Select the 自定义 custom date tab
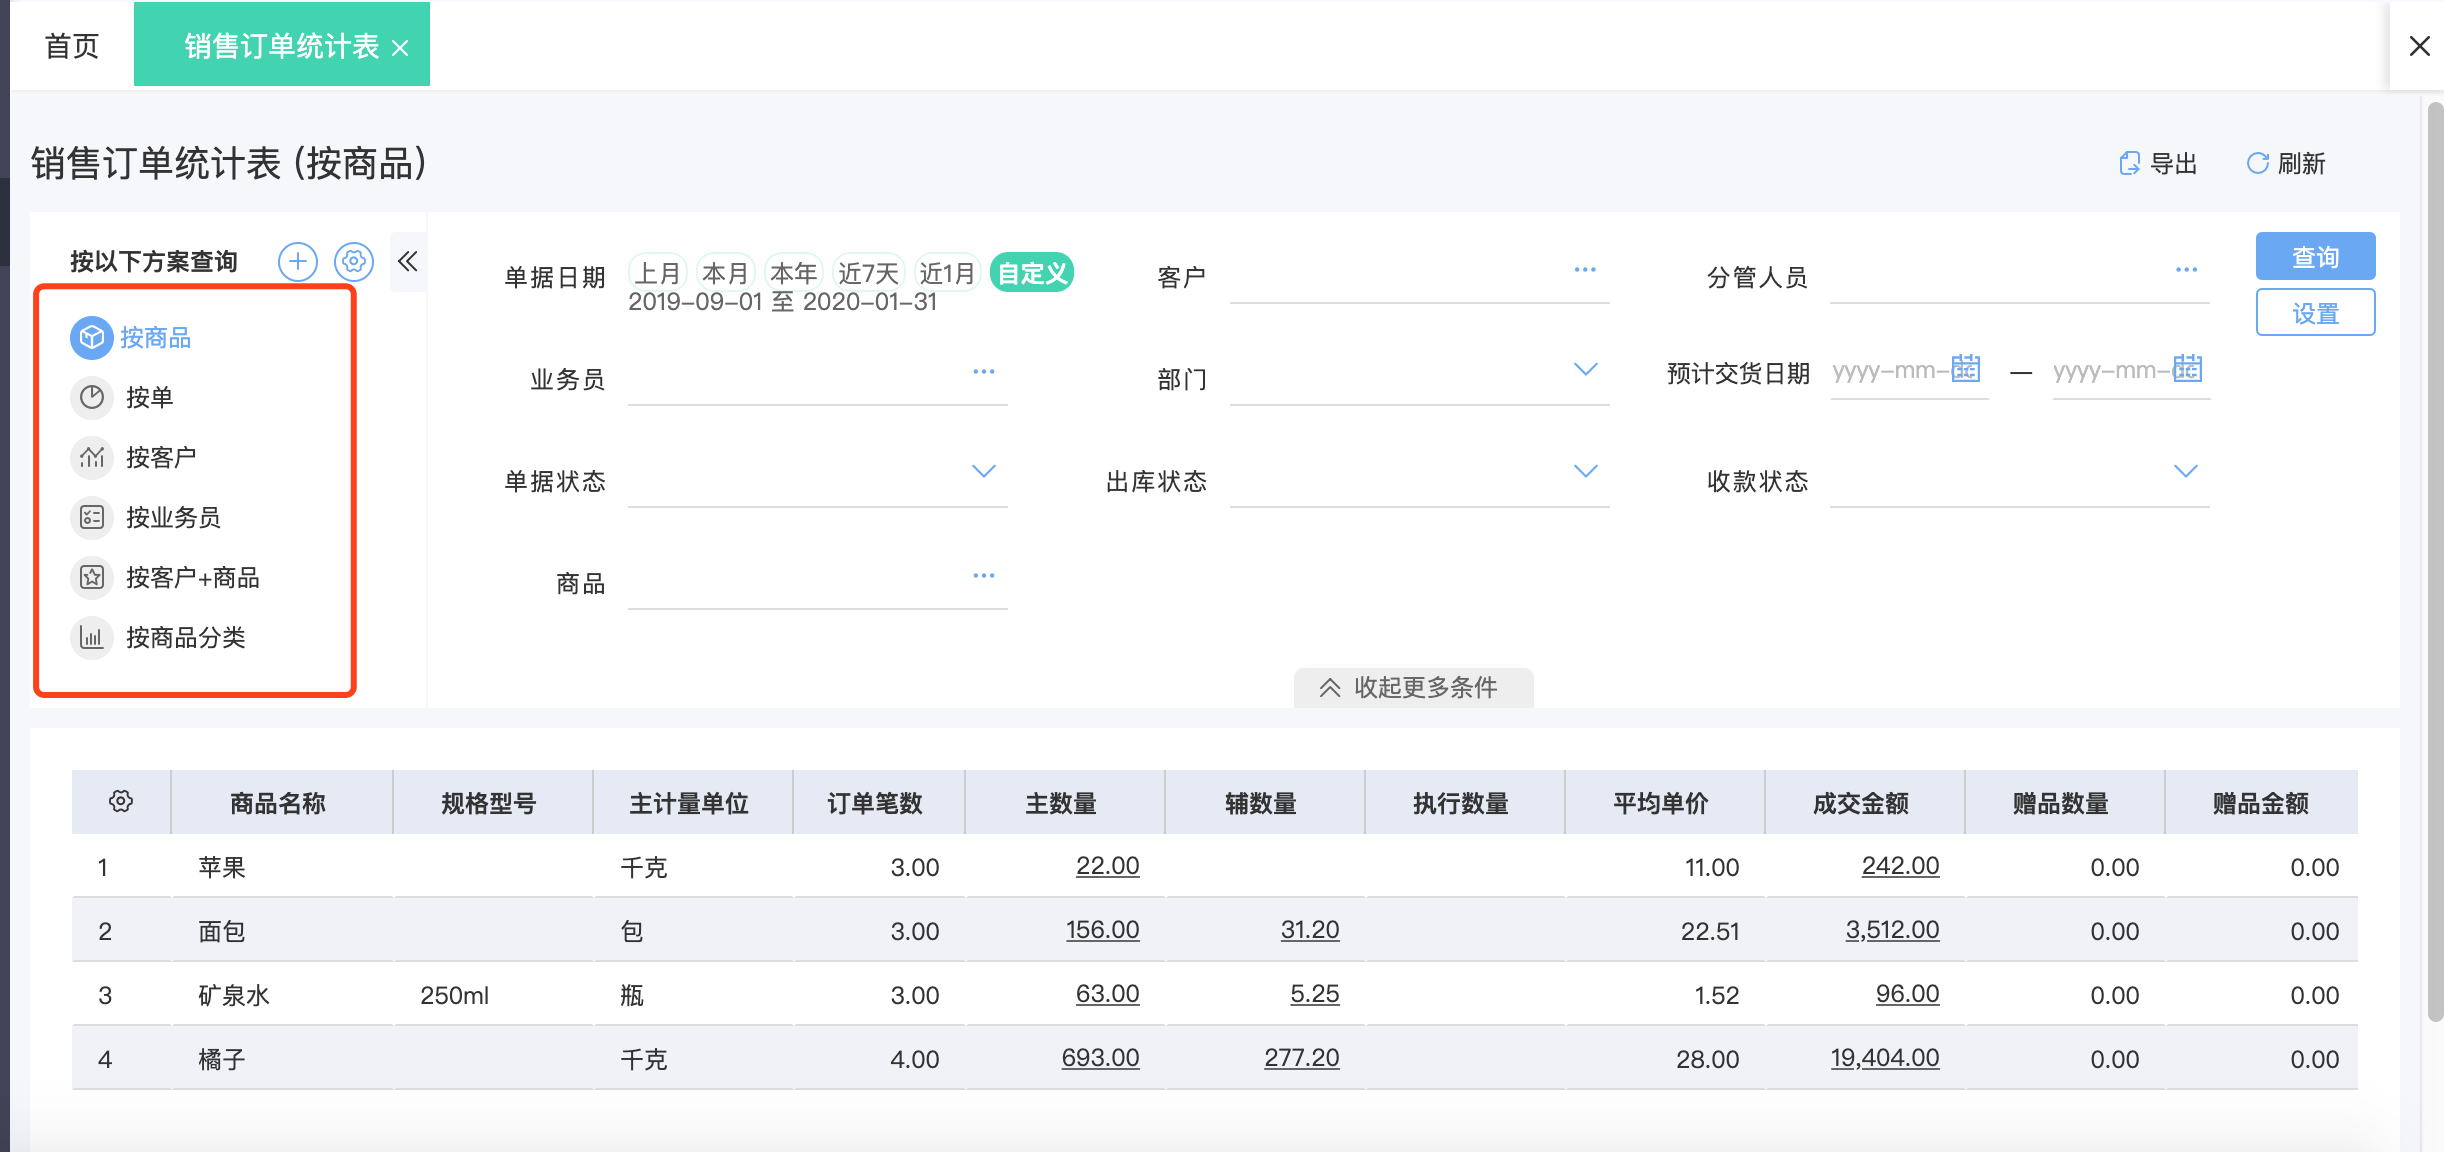2444x1152 pixels. point(1027,274)
